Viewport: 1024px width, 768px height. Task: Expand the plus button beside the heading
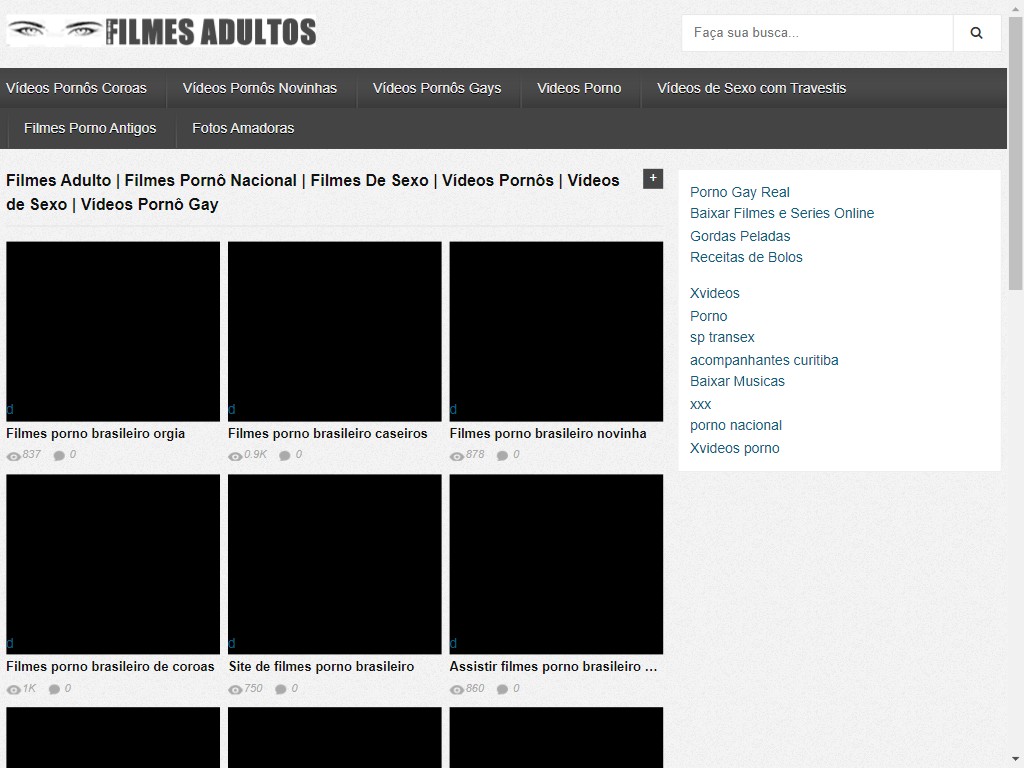click(652, 178)
